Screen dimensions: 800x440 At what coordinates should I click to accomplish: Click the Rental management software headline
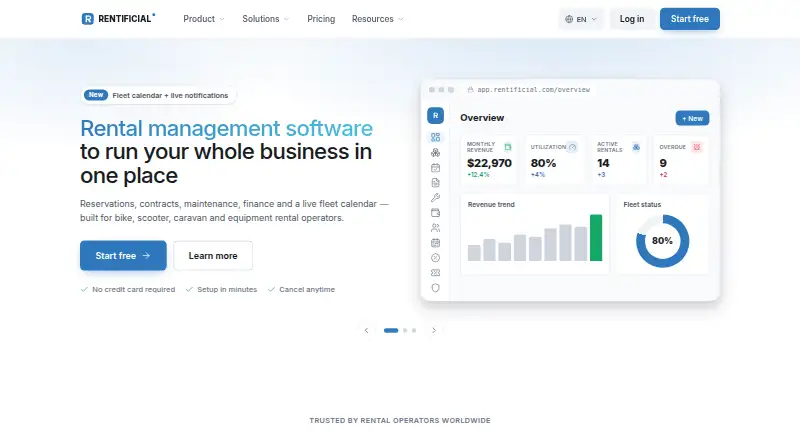pyautogui.click(x=227, y=128)
